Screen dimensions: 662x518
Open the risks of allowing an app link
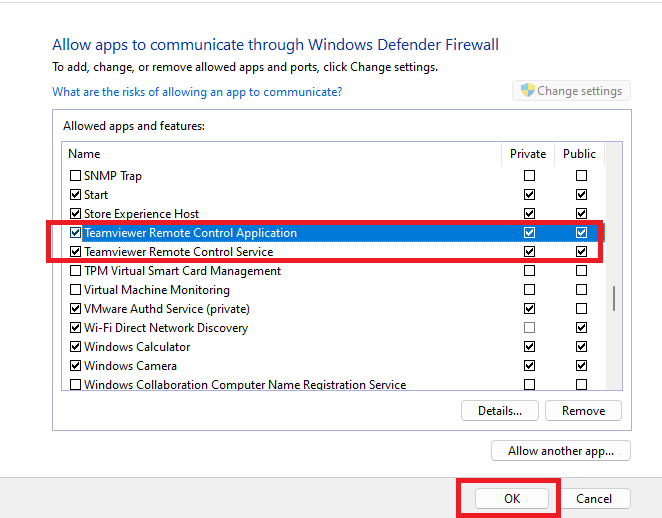tap(197, 92)
